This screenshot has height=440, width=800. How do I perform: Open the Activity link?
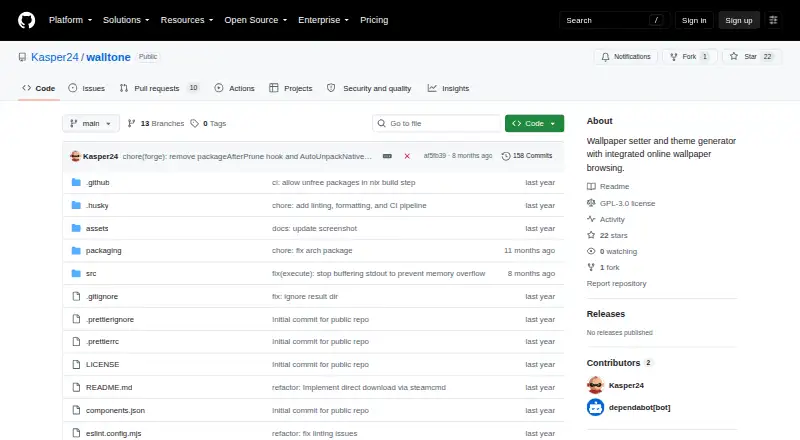coord(606,219)
